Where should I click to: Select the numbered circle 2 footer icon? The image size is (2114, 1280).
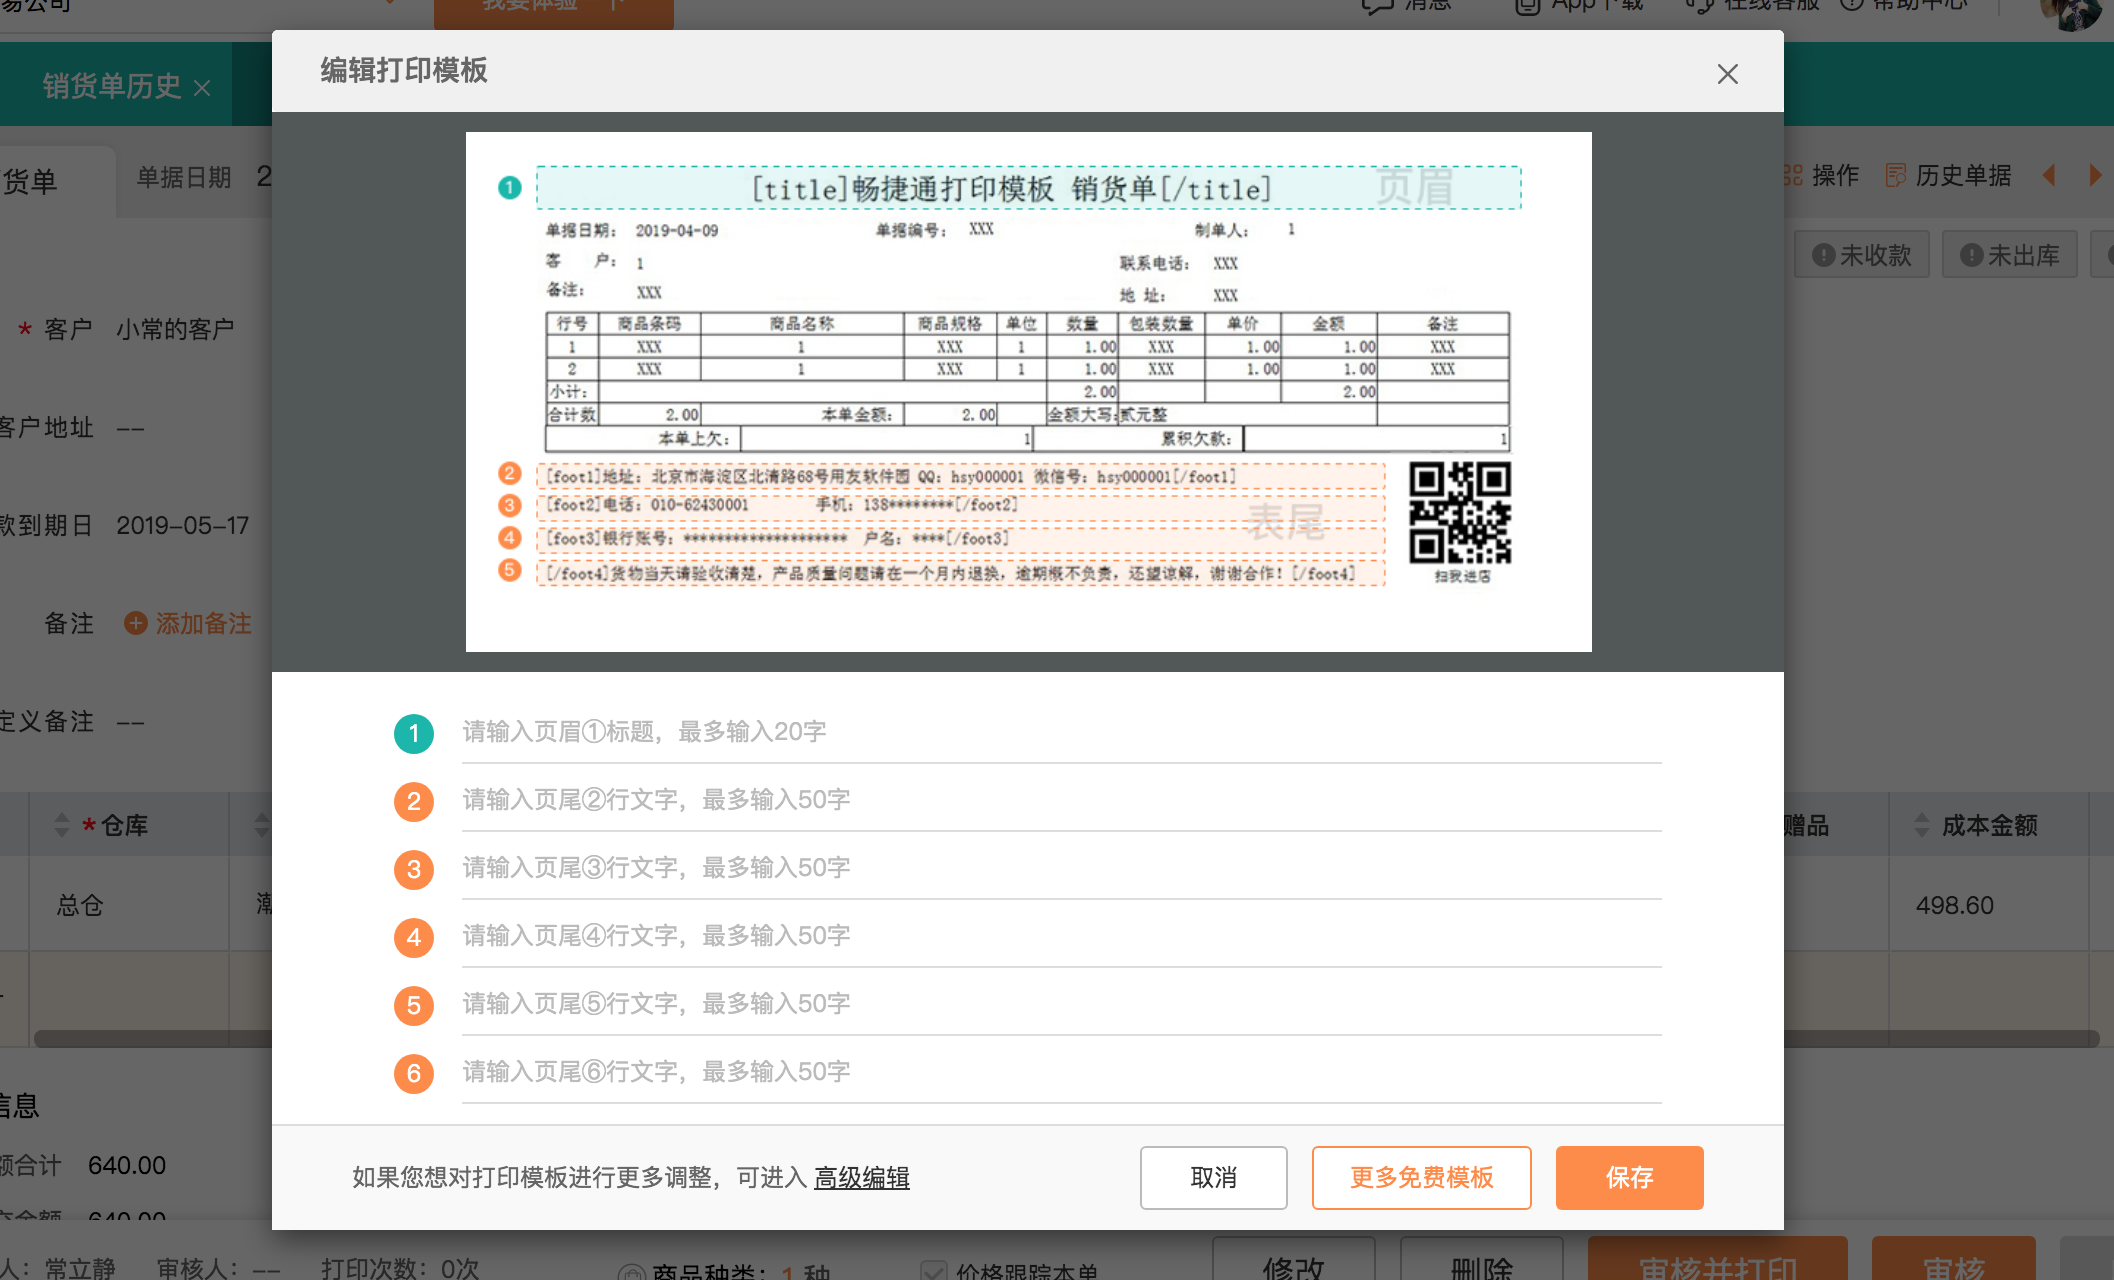pos(417,798)
